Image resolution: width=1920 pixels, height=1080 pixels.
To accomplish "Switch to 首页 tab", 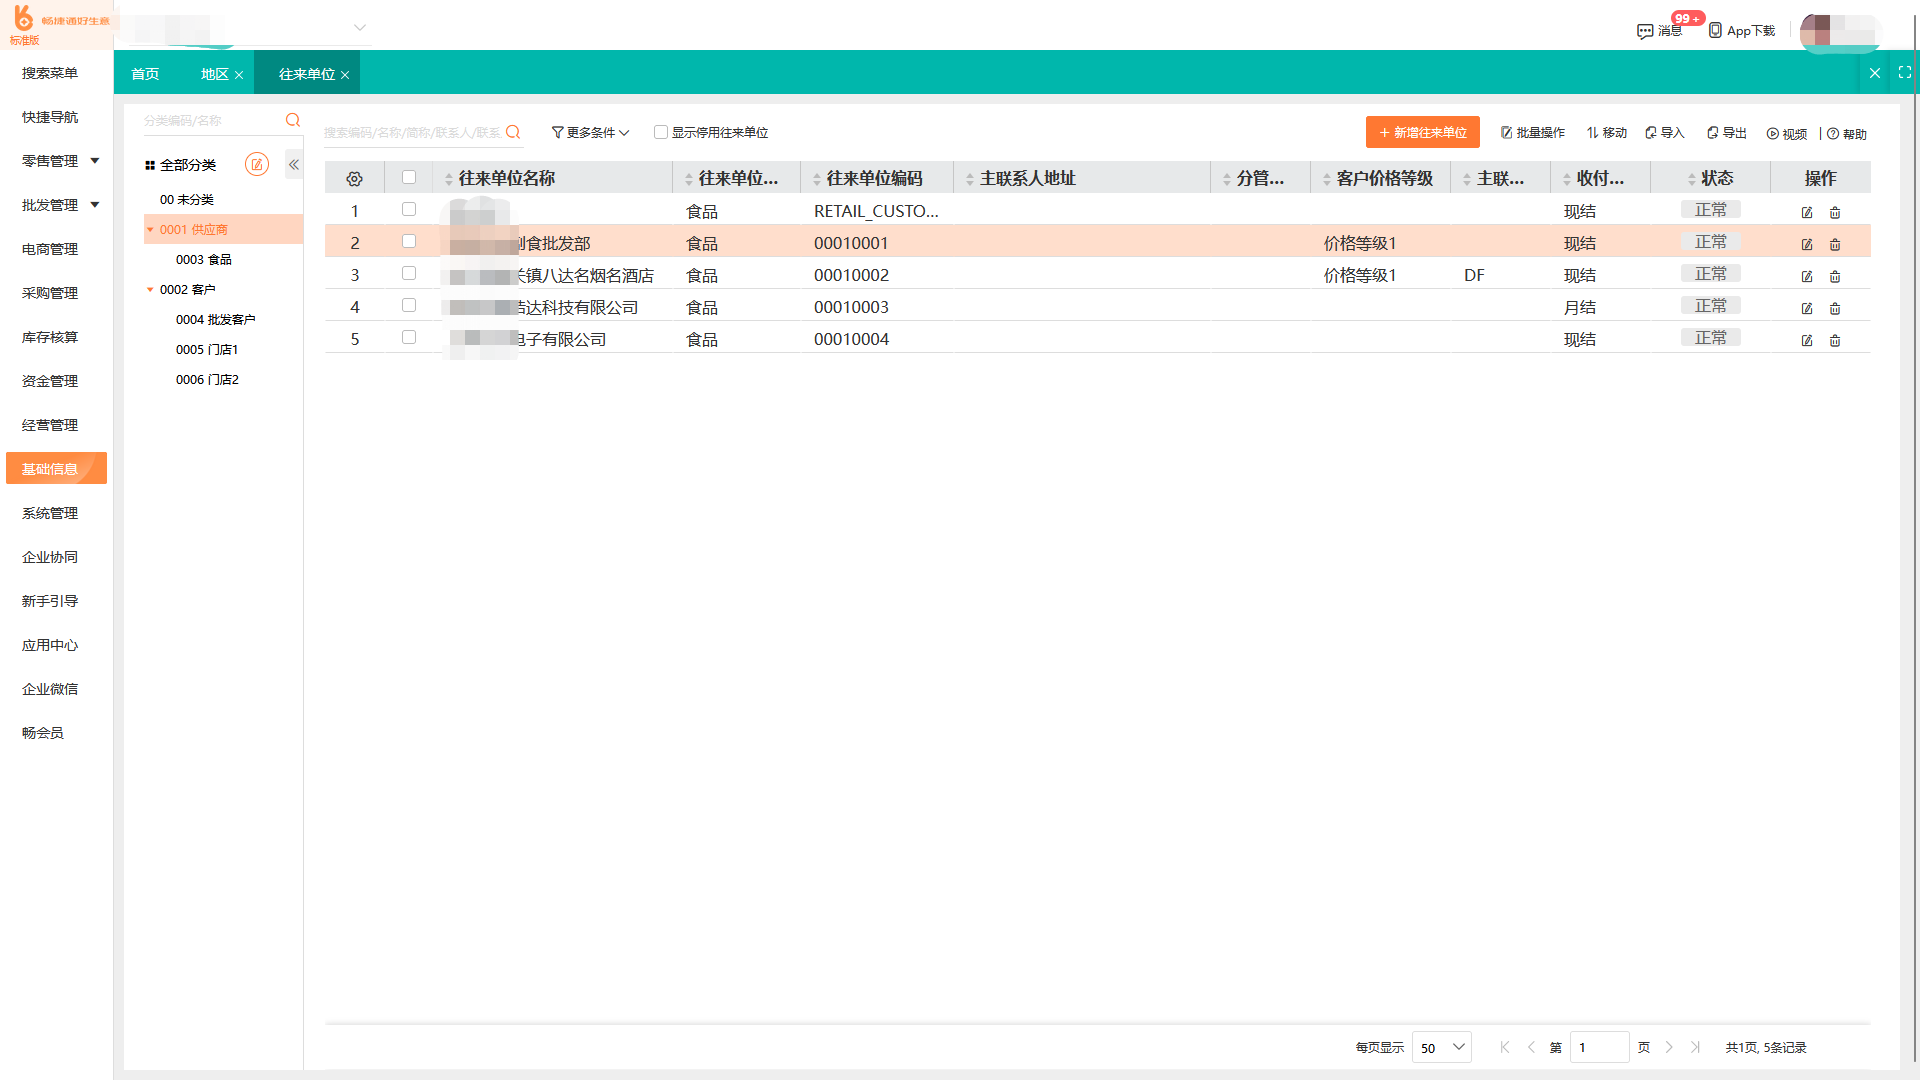I will 145,74.
